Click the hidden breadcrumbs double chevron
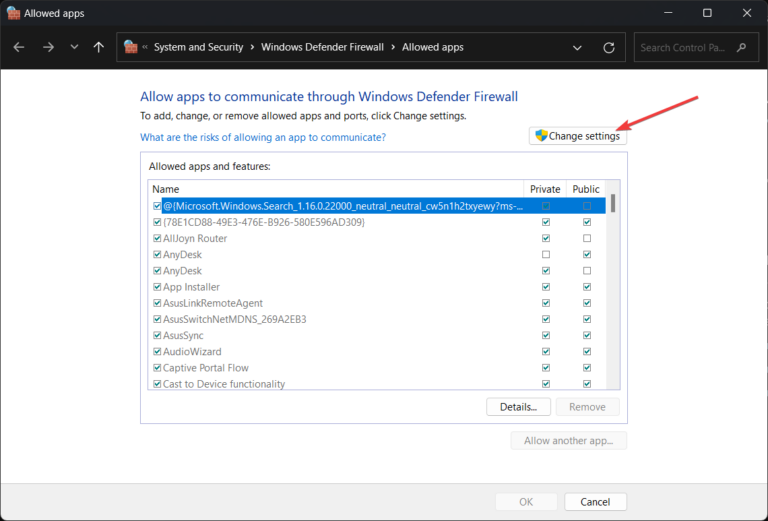Screen dimensions: 768x521 [145, 47]
